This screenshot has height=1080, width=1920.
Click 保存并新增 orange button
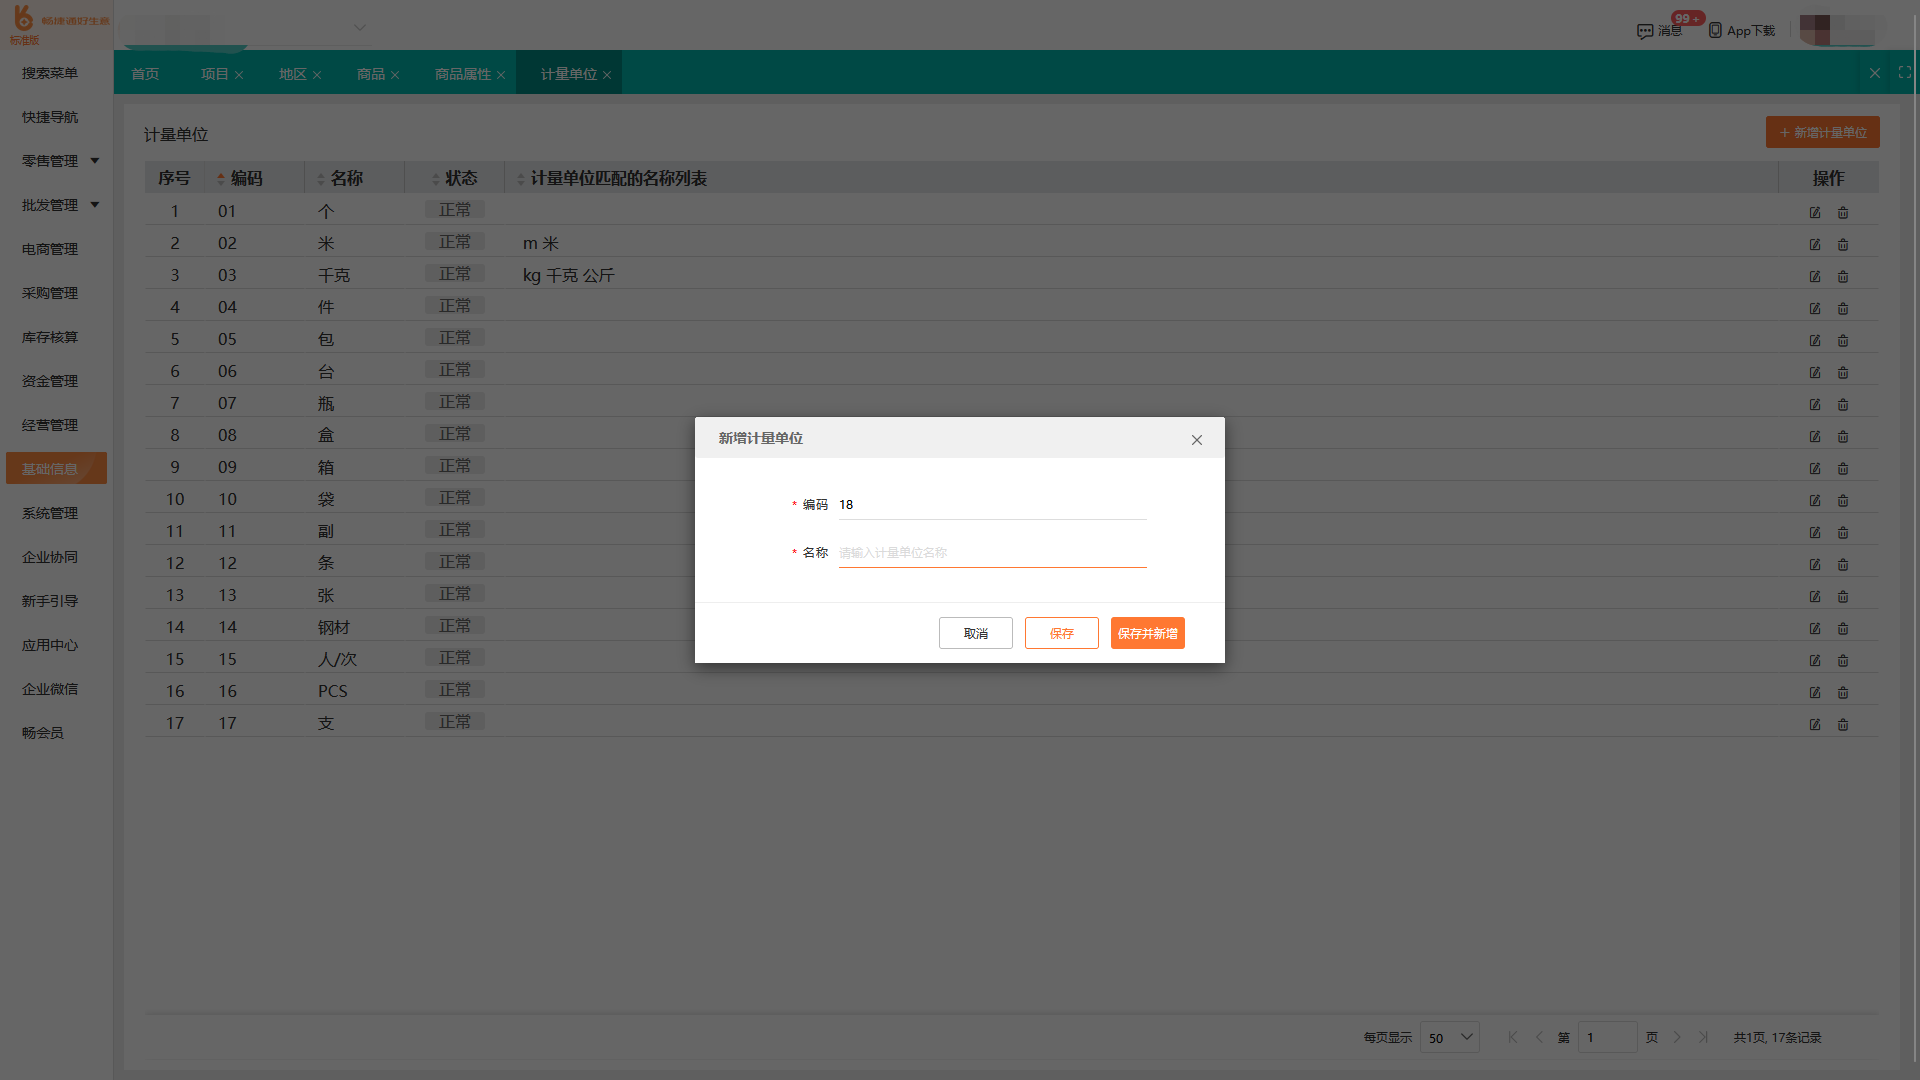(1146, 633)
